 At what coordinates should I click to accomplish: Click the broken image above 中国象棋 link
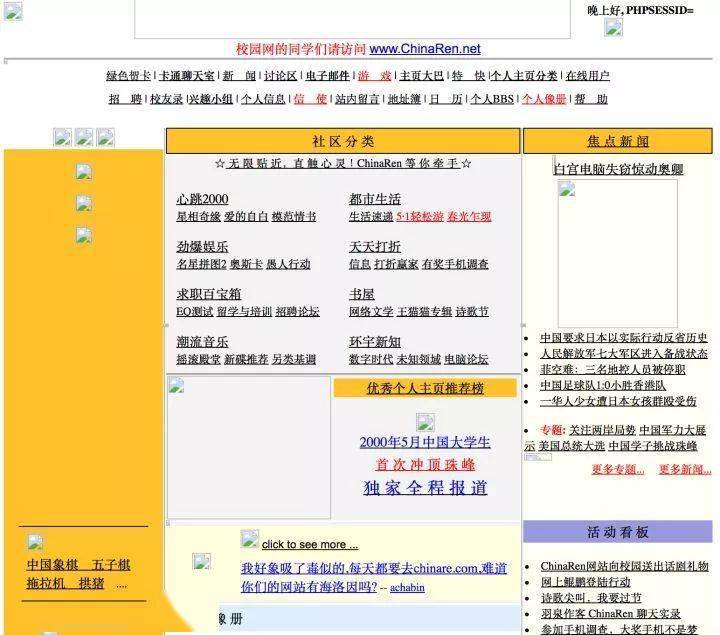pos(35,543)
